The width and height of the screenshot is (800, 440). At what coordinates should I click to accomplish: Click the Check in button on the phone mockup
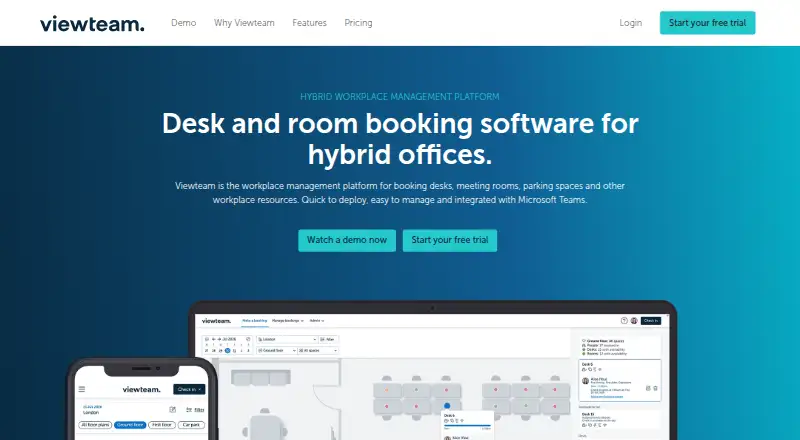coord(189,389)
